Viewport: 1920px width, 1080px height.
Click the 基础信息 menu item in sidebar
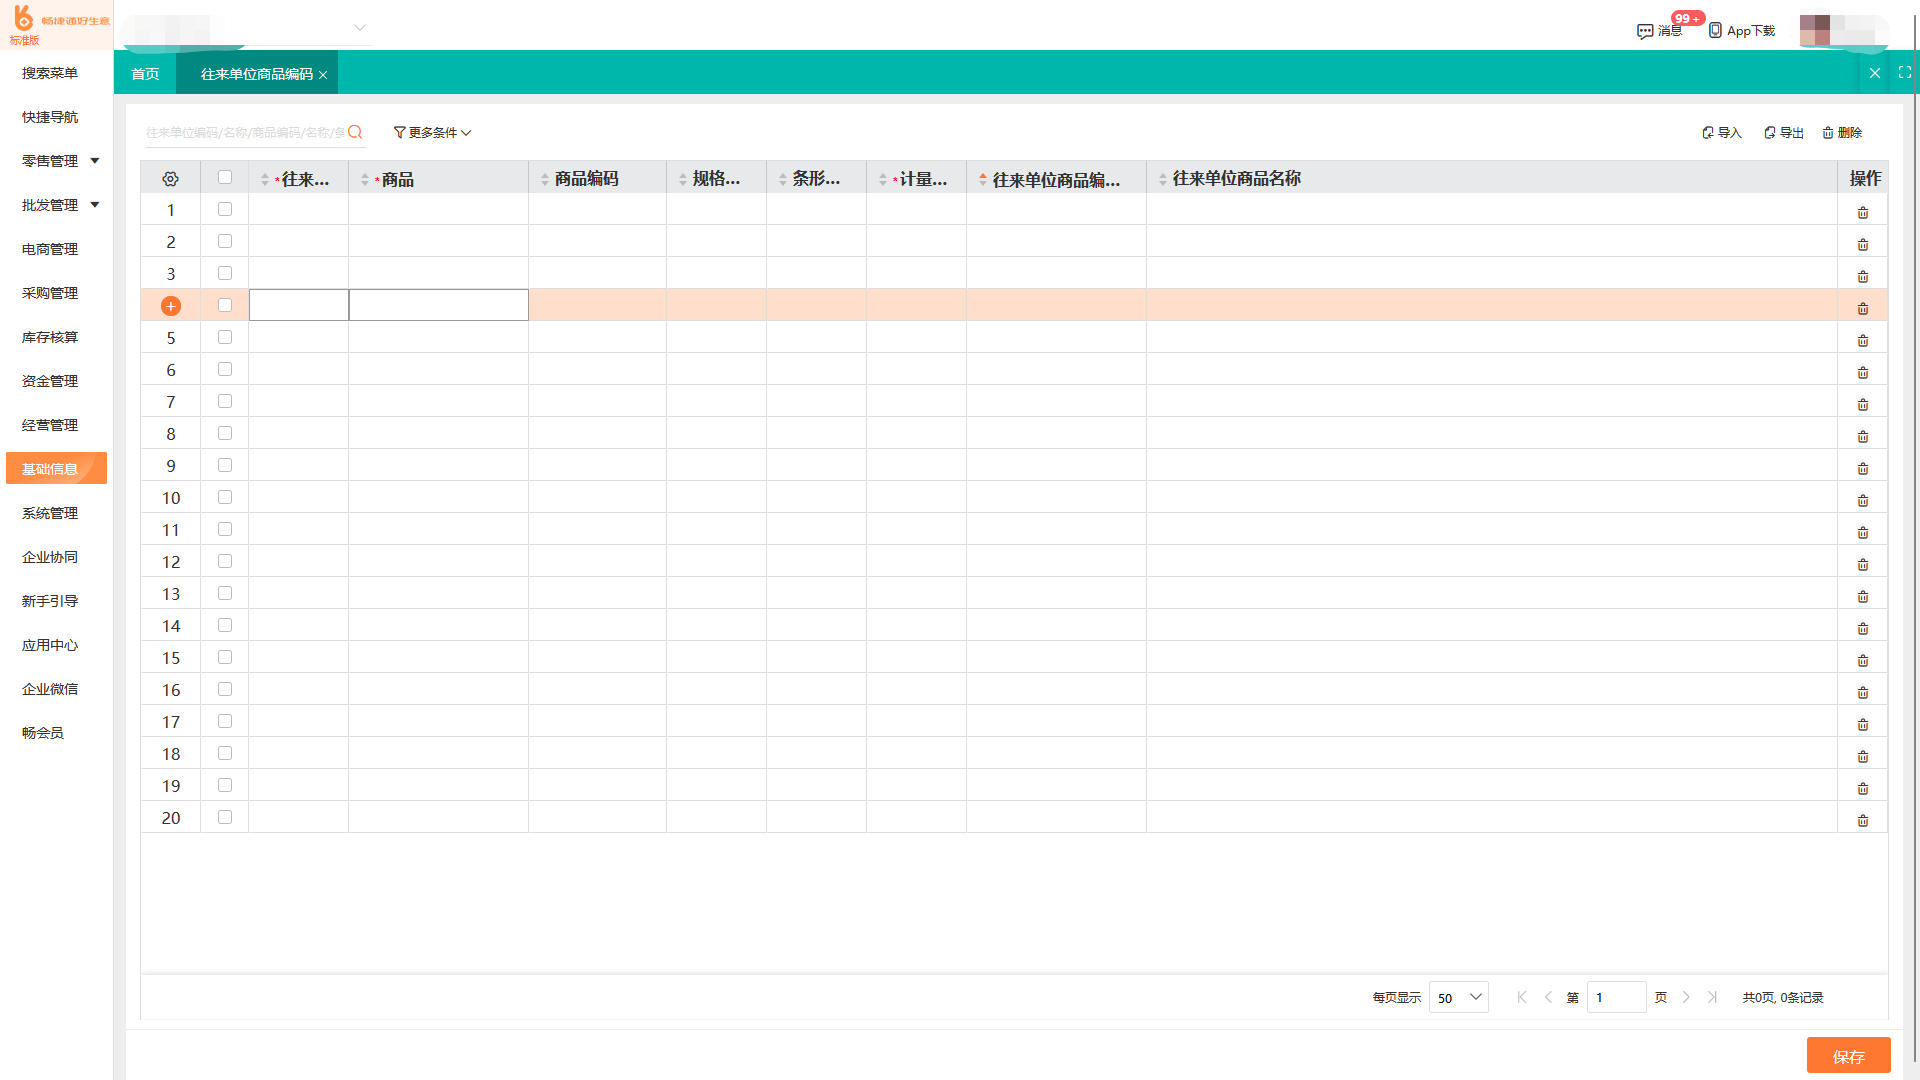51,468
